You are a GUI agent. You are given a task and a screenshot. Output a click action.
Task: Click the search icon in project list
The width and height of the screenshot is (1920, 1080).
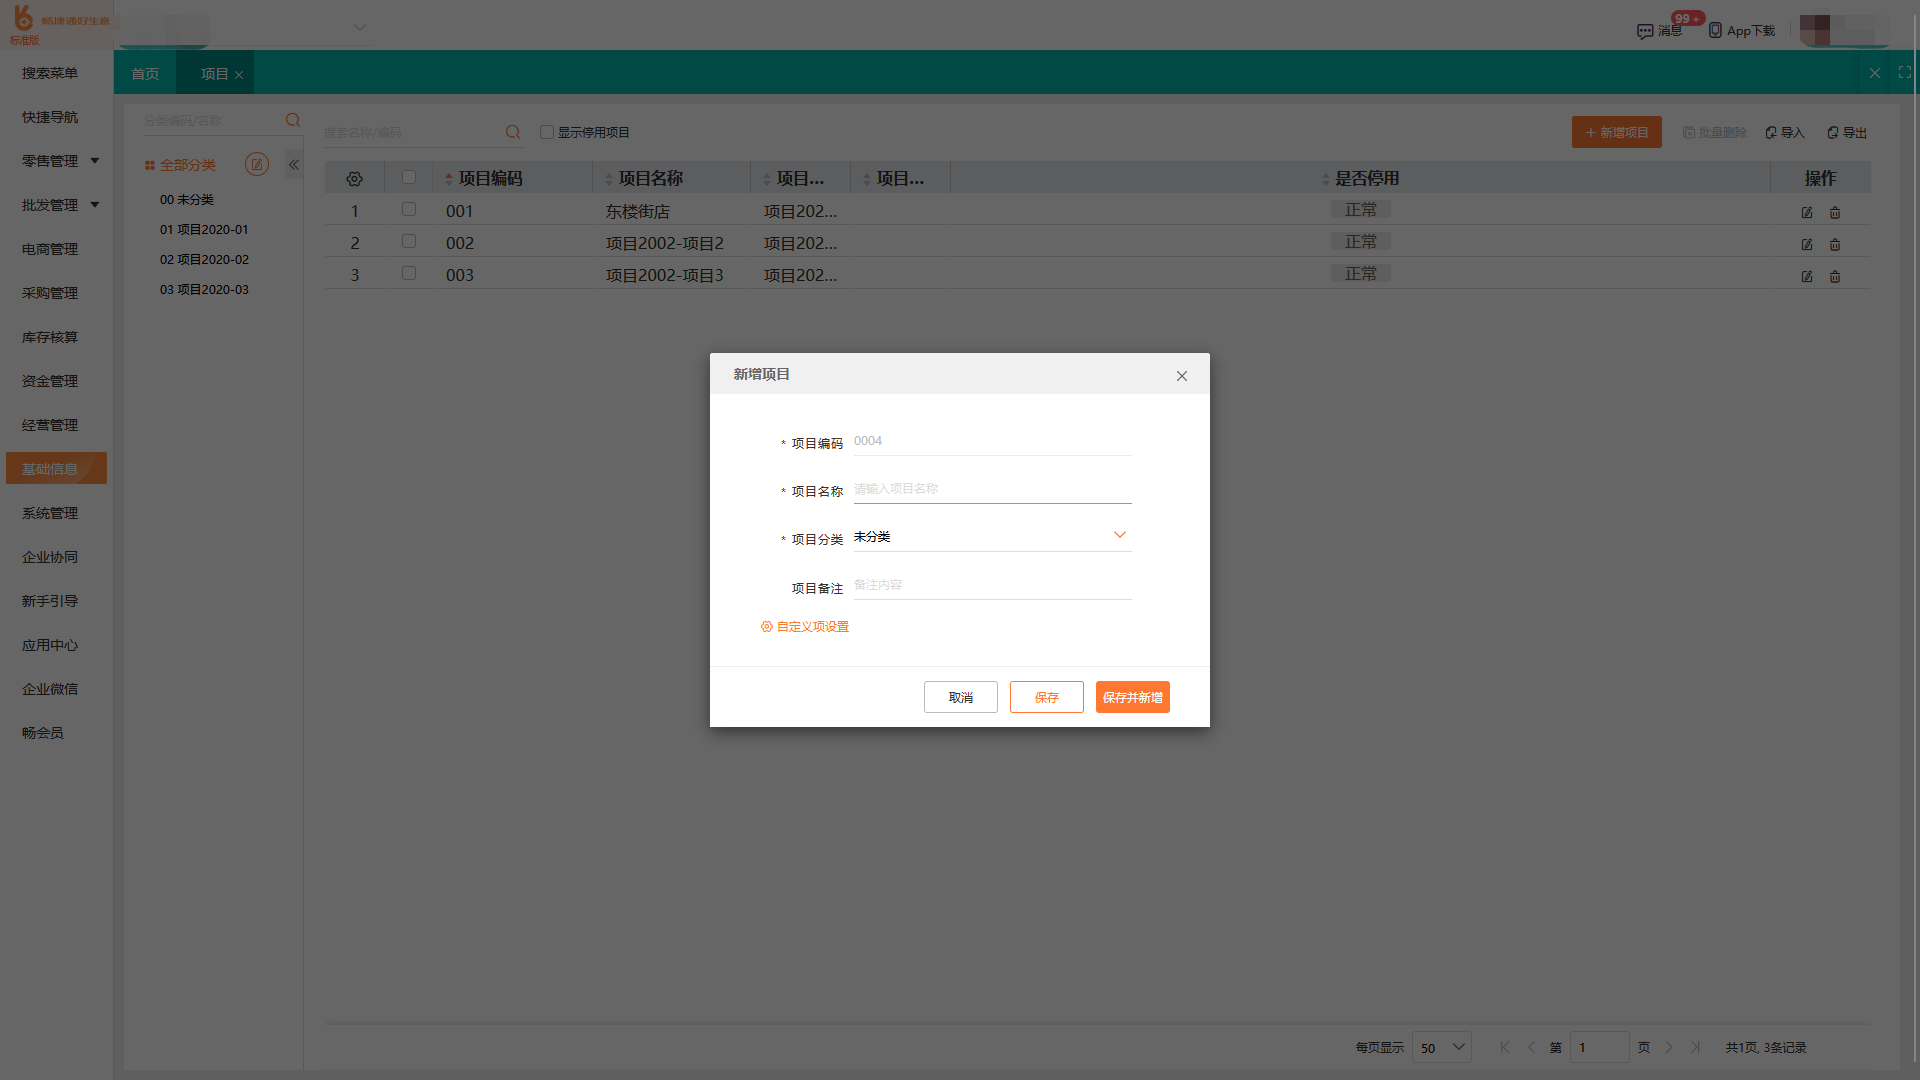[513, 132]
